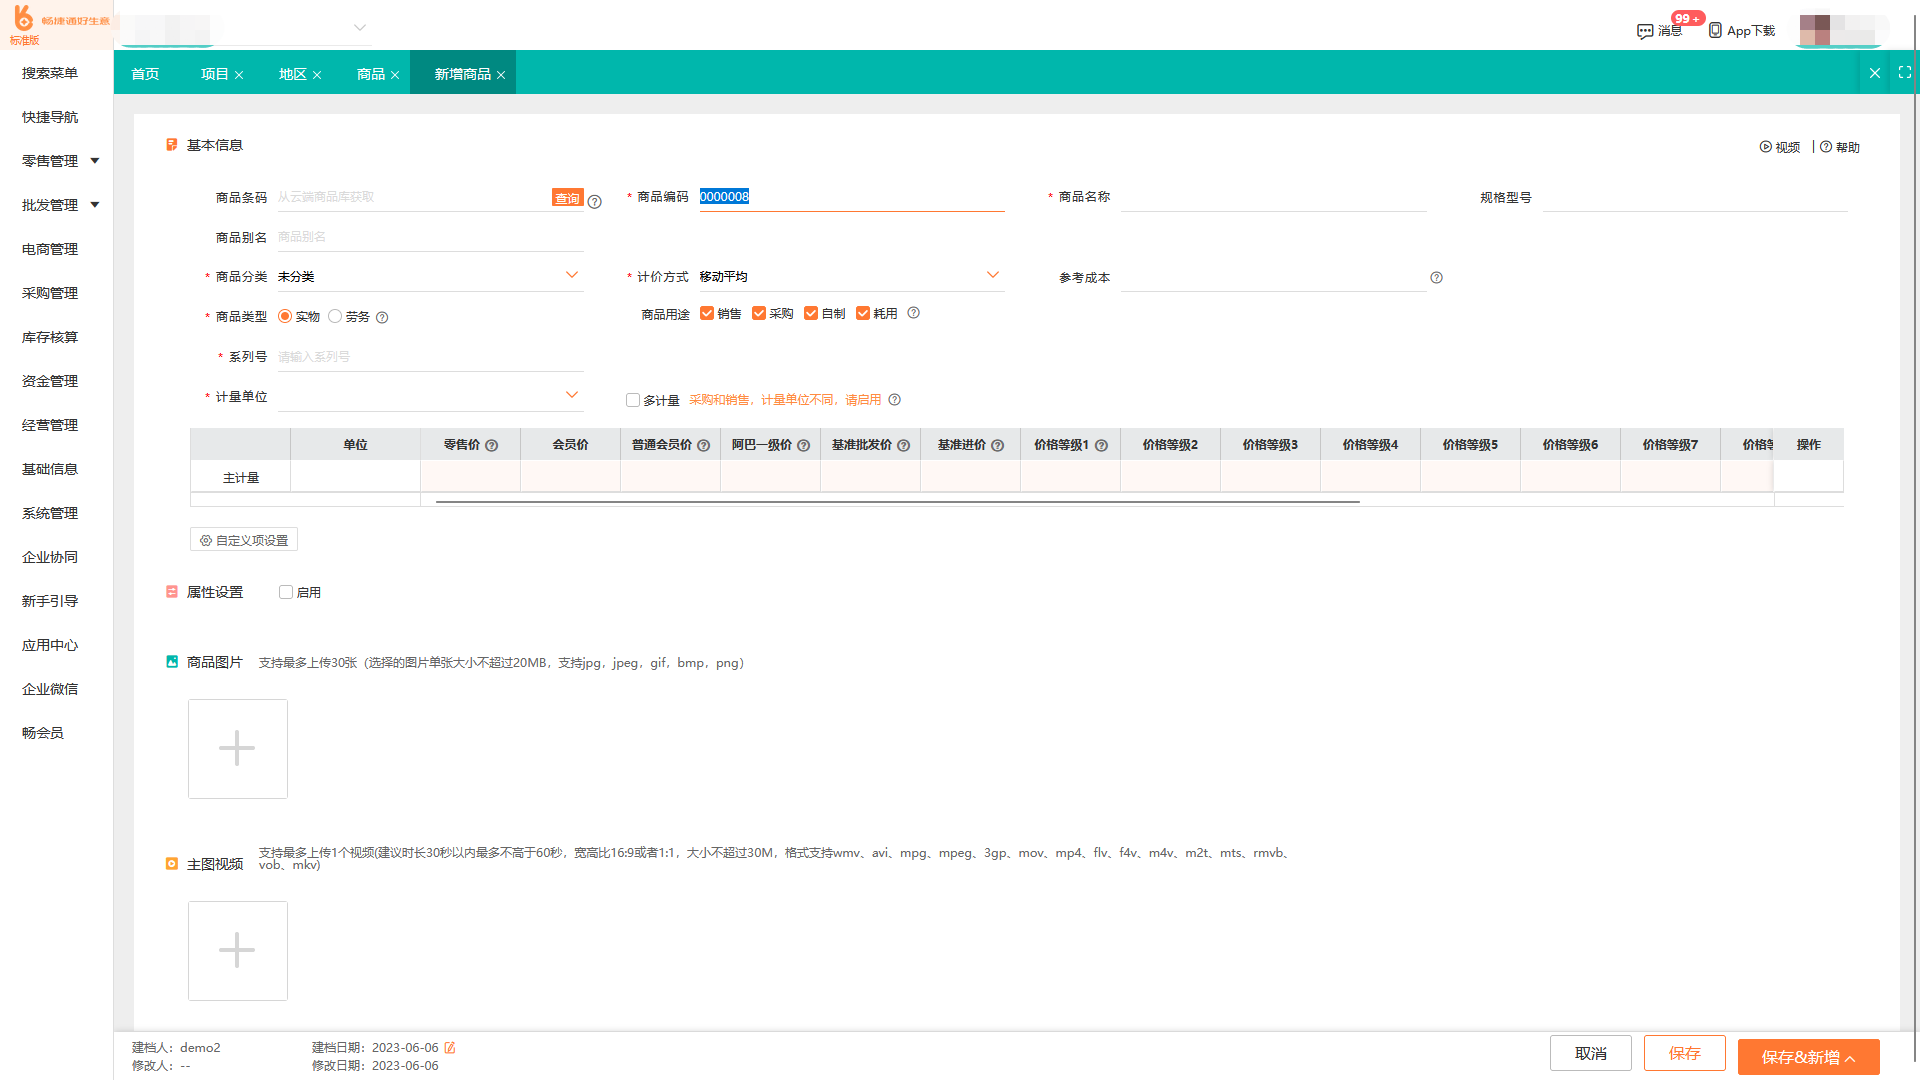The width and height of the screenshot is (1920, 1080).
Task: Enable the 多计量 multi-unit checkbox
Action: pyautogui.click(x=633, y=398)
